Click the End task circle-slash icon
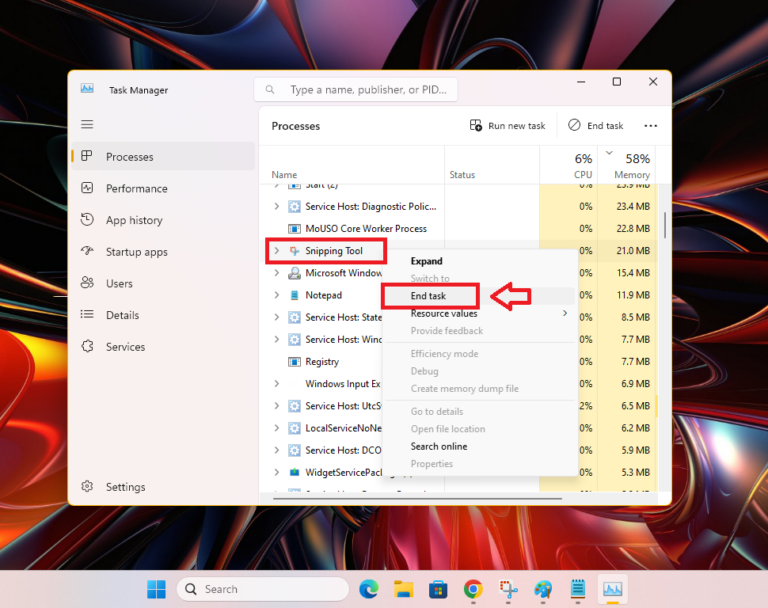This screenshot has width=768, height=608. click(x=574, y=125)
